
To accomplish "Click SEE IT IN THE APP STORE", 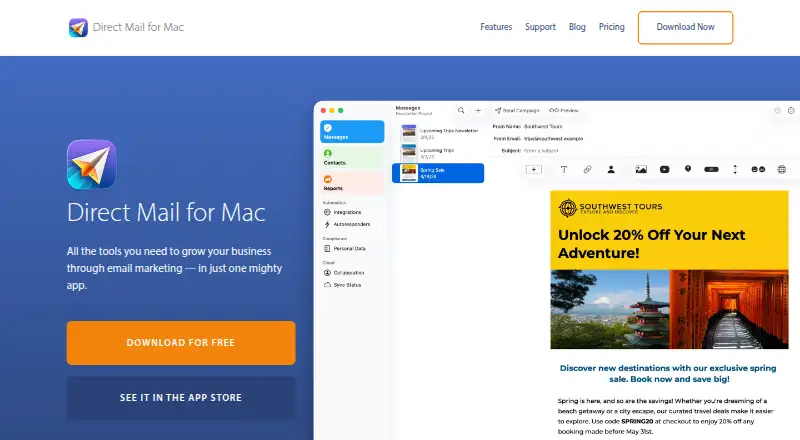I will click(x=181, y=398).
